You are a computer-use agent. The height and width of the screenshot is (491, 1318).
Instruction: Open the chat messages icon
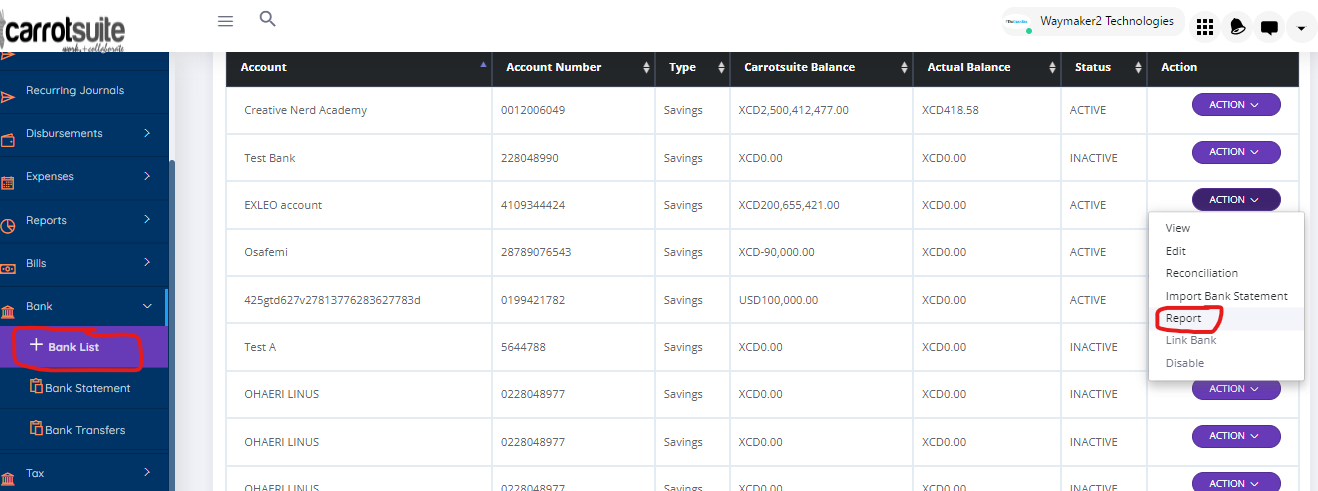click(1269, 27)
